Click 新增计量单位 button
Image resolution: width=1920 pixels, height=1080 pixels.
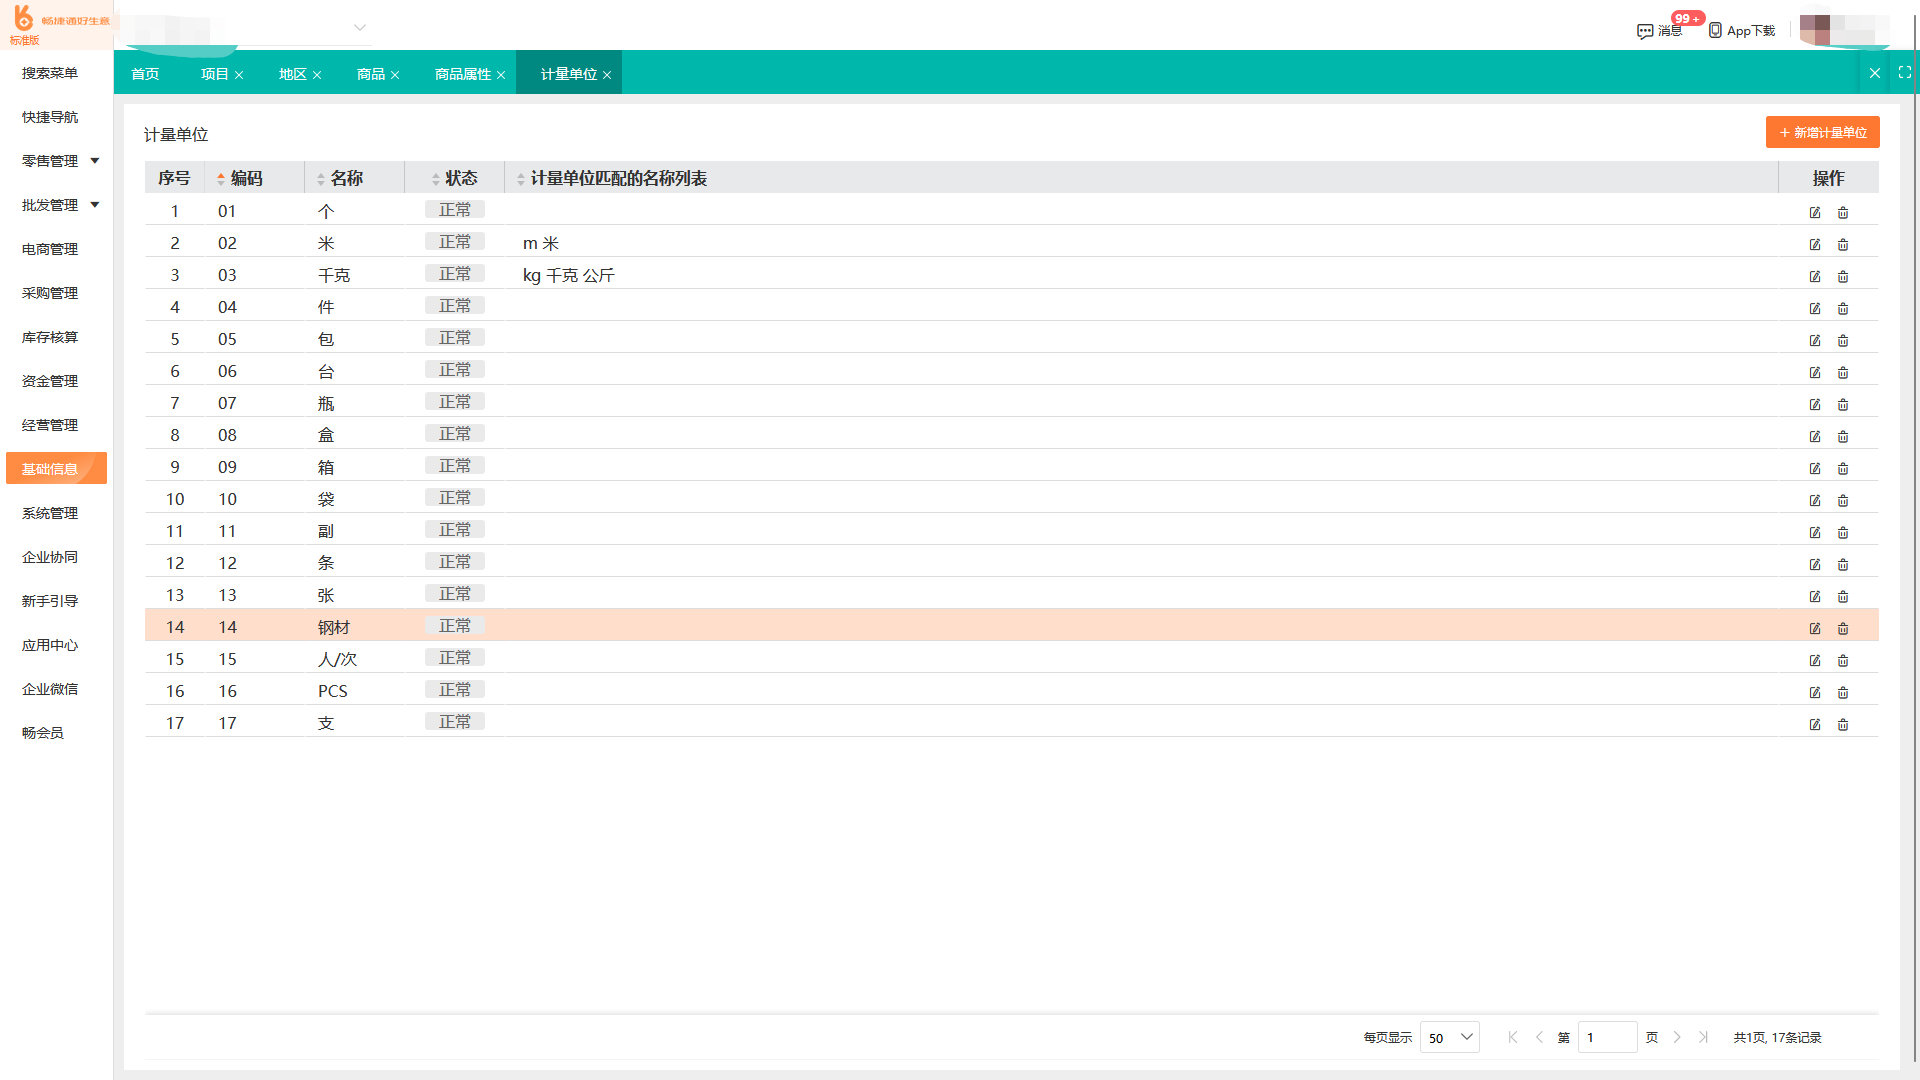click(x=1821, y=132)
